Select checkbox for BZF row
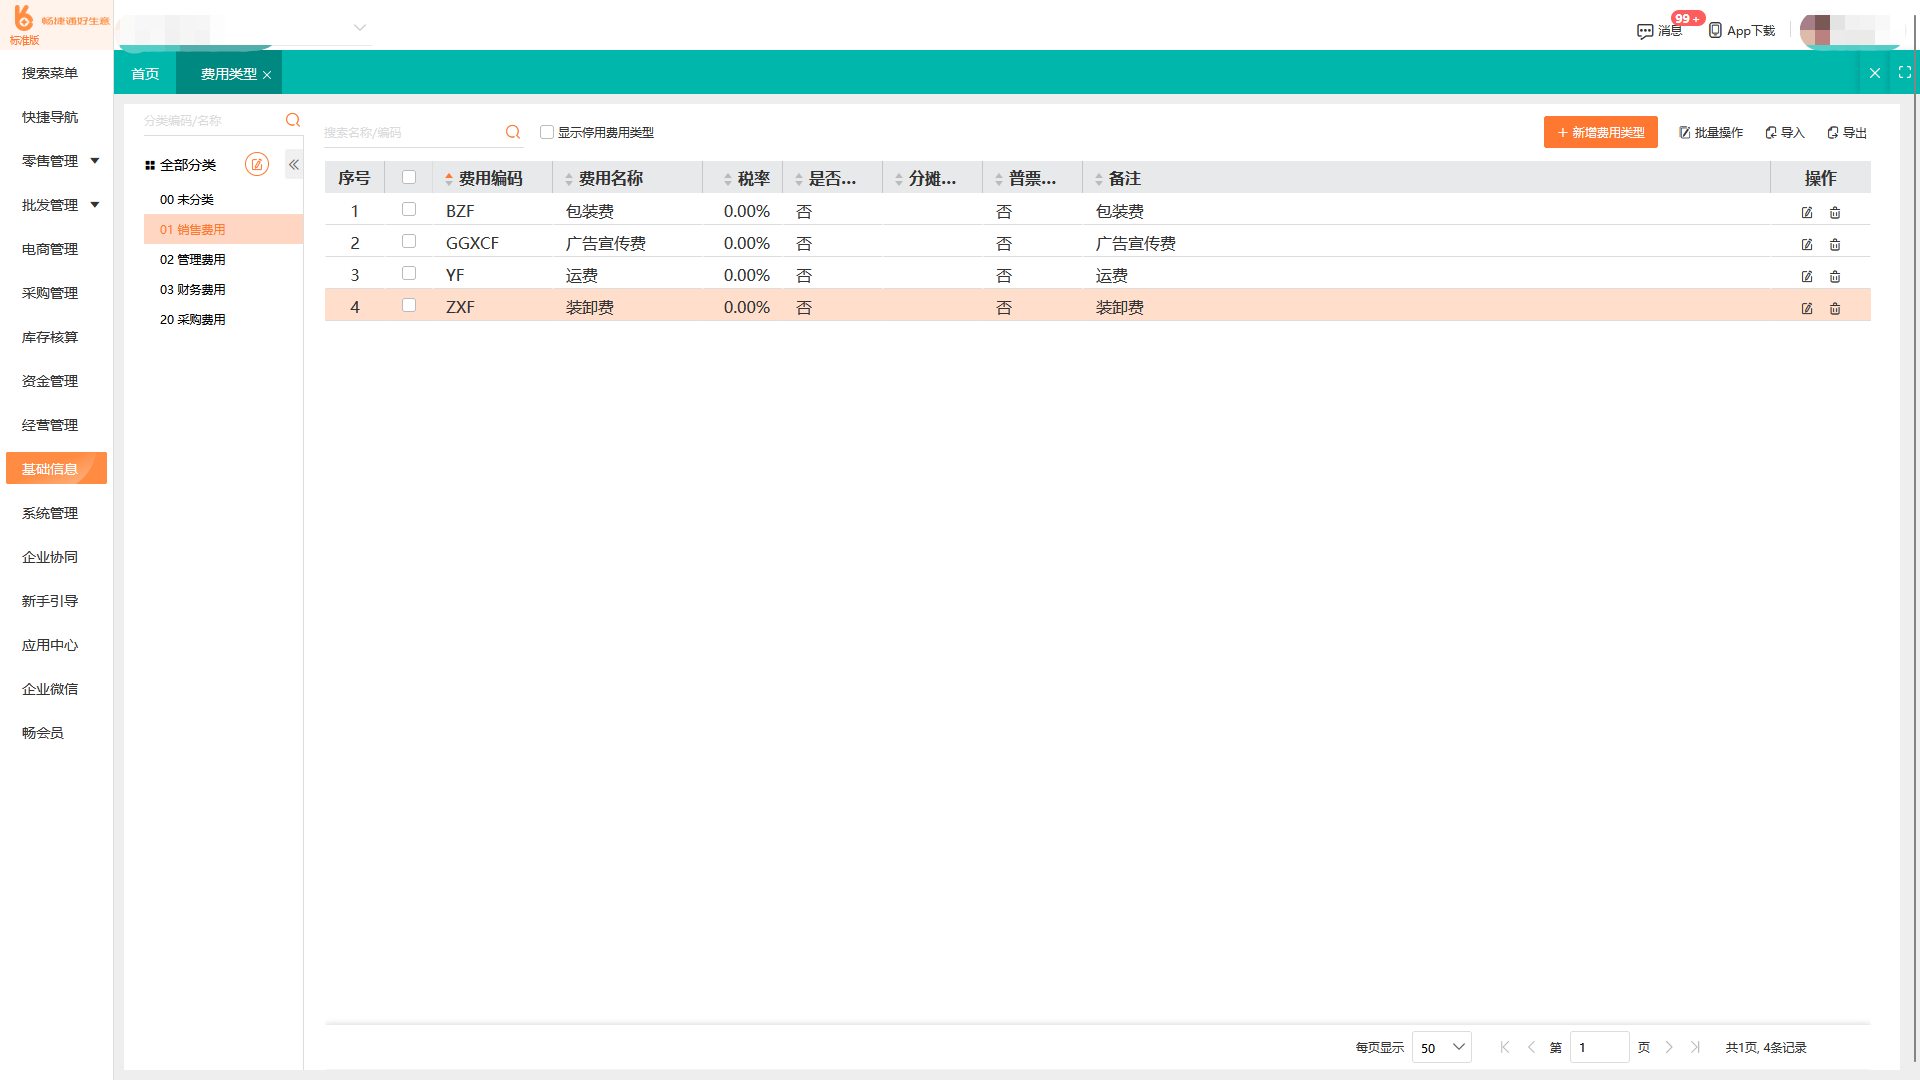This screenshot has width=1920, height=1080. [x=409, y=211]
